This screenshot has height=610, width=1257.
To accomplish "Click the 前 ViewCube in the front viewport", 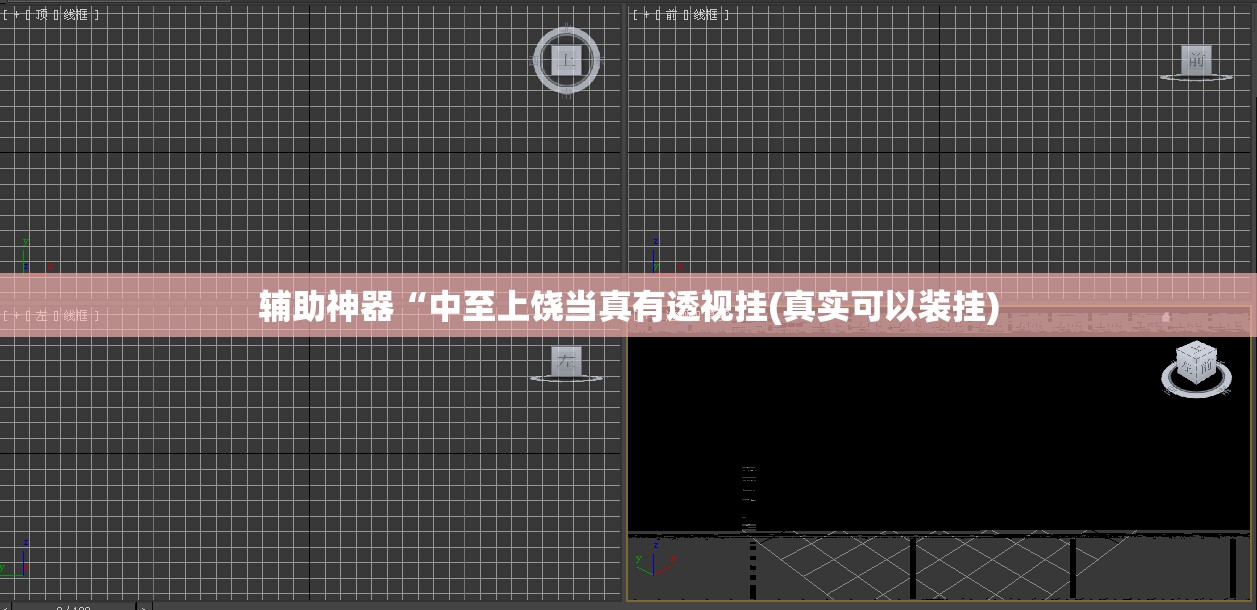I will pos(1196,60).
